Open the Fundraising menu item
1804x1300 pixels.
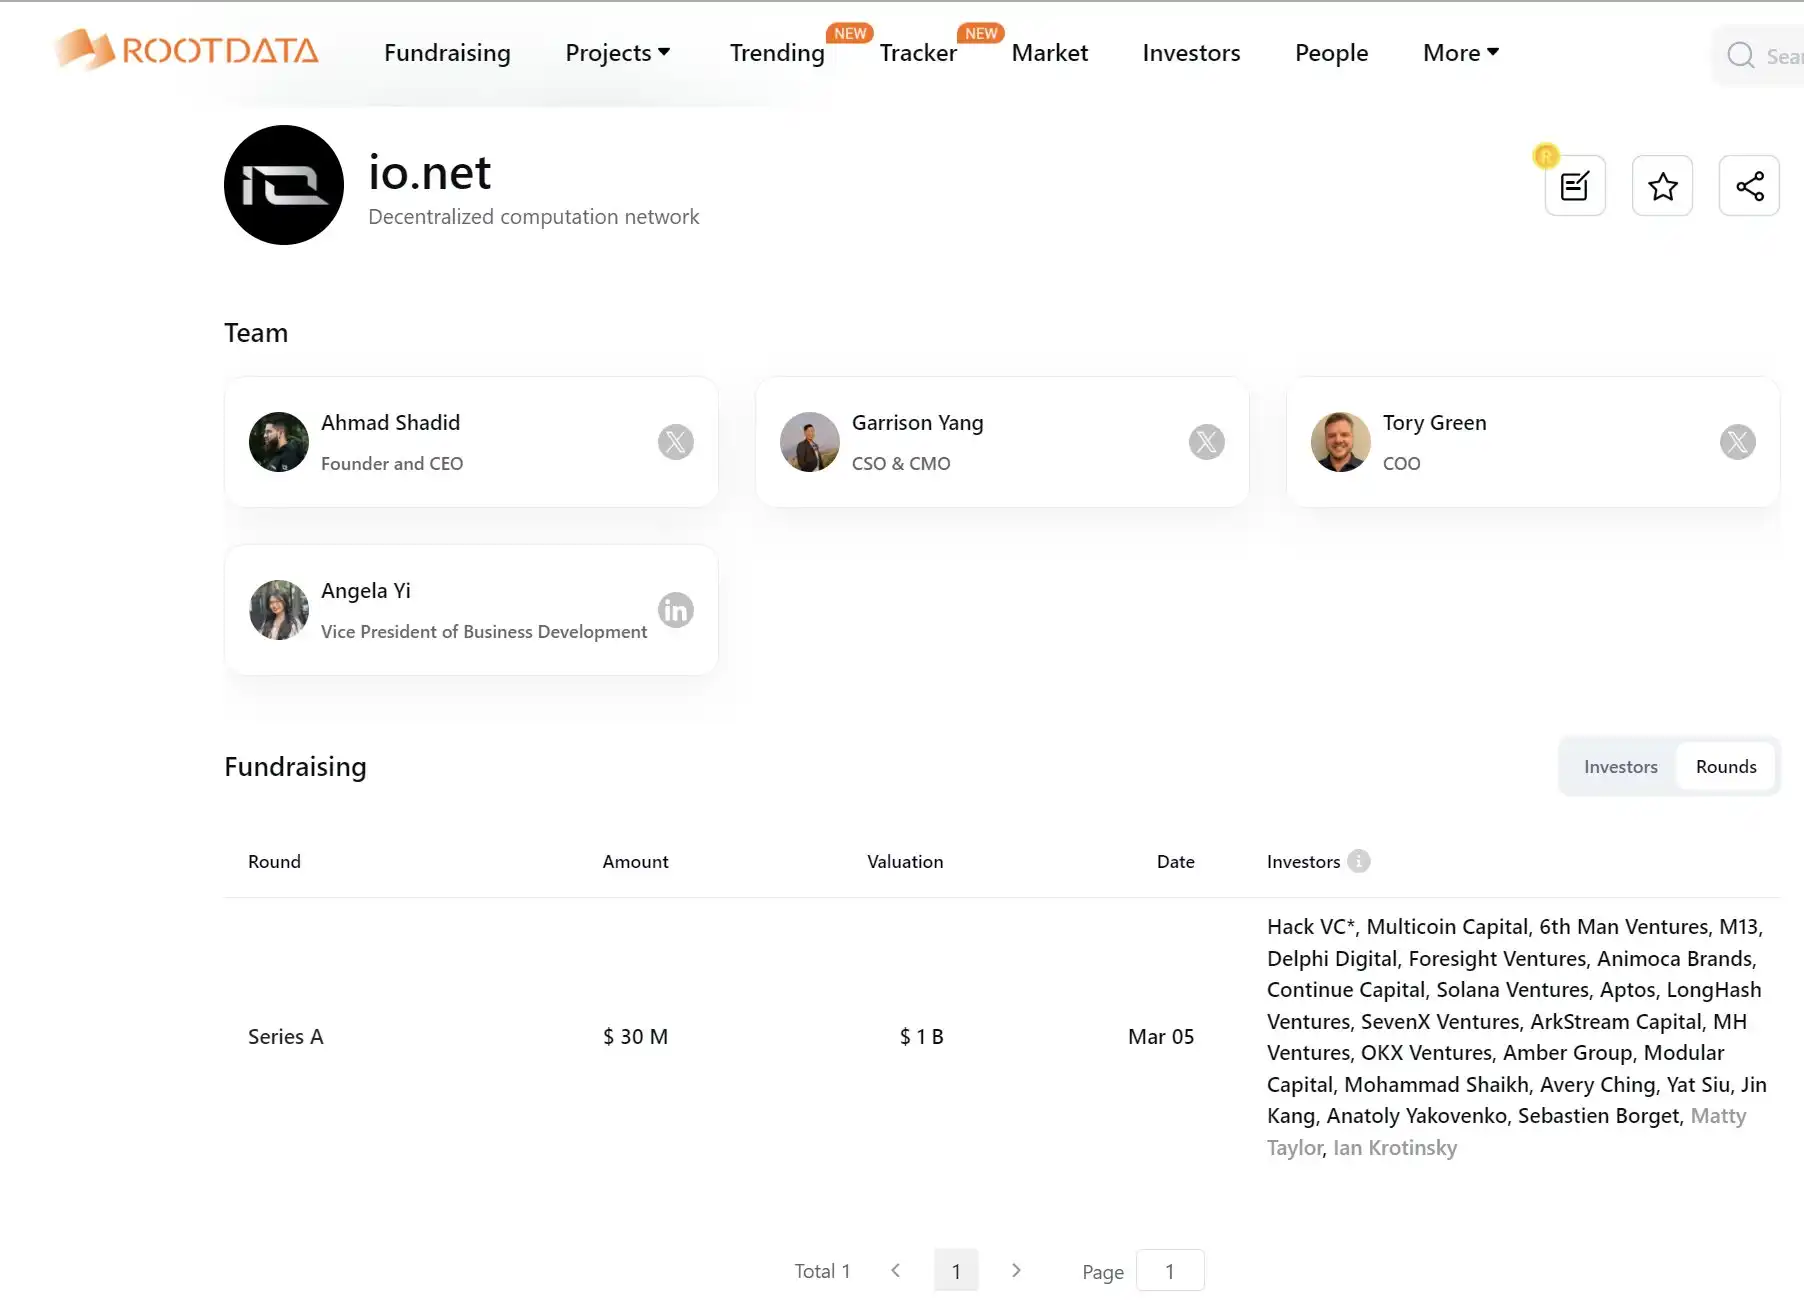[447, 53]
